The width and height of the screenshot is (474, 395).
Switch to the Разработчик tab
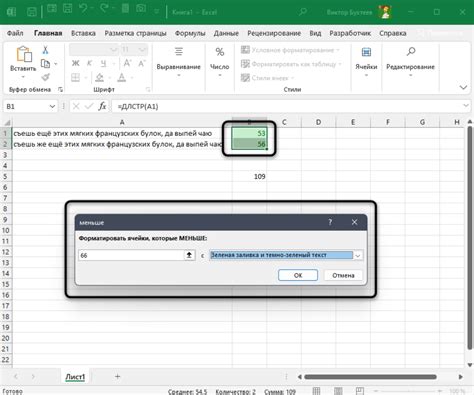click(350, 33)
